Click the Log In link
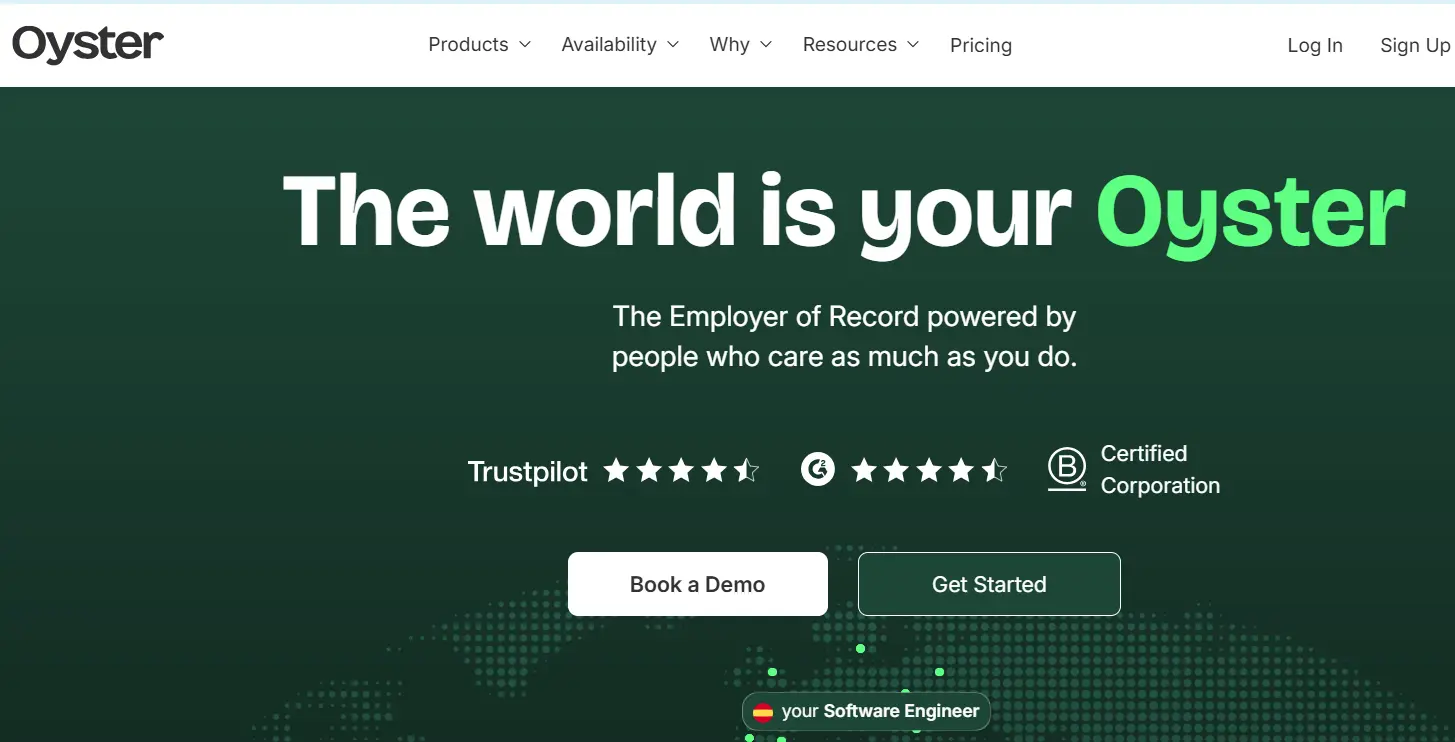This screenshot has width=1455, height=742. 1315,45
